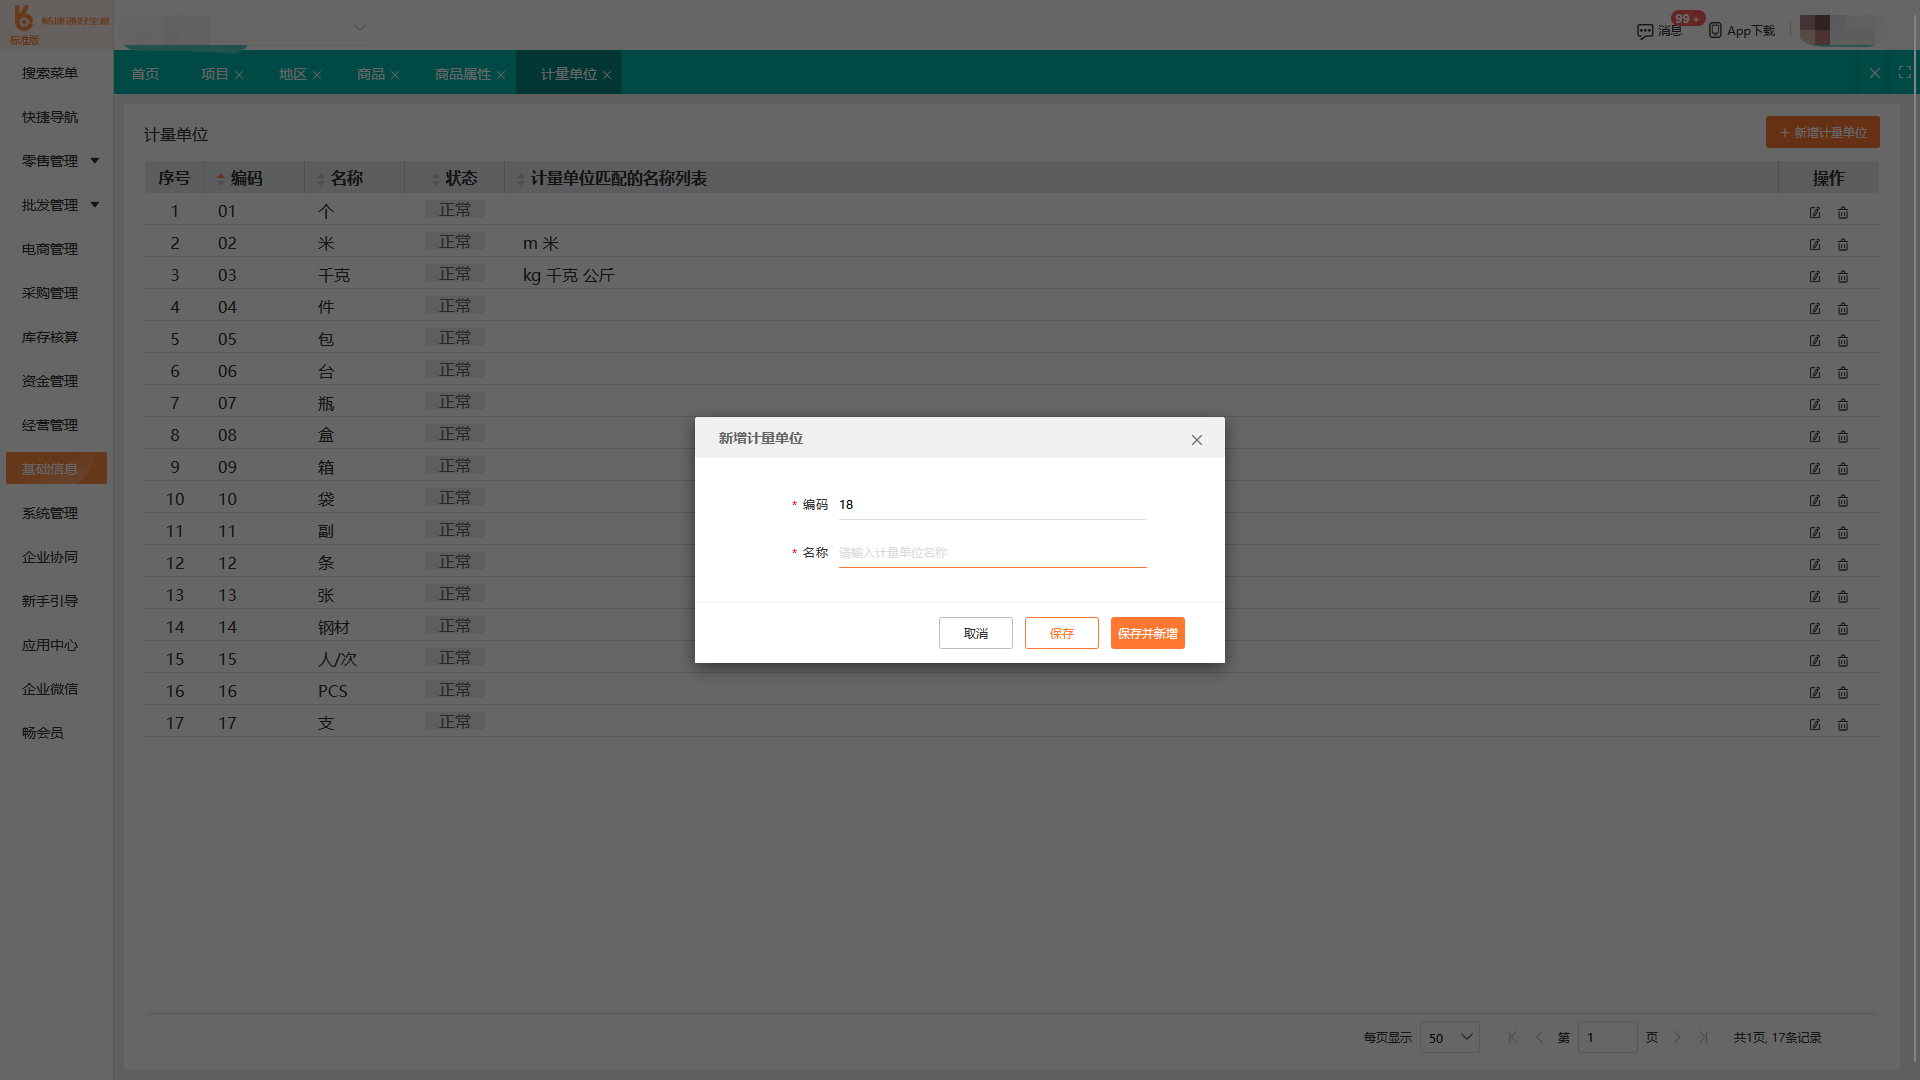Screen dimensions: 1920x1080
Task: Click 取消 cancel button in dialog
Action: point(976,633)
